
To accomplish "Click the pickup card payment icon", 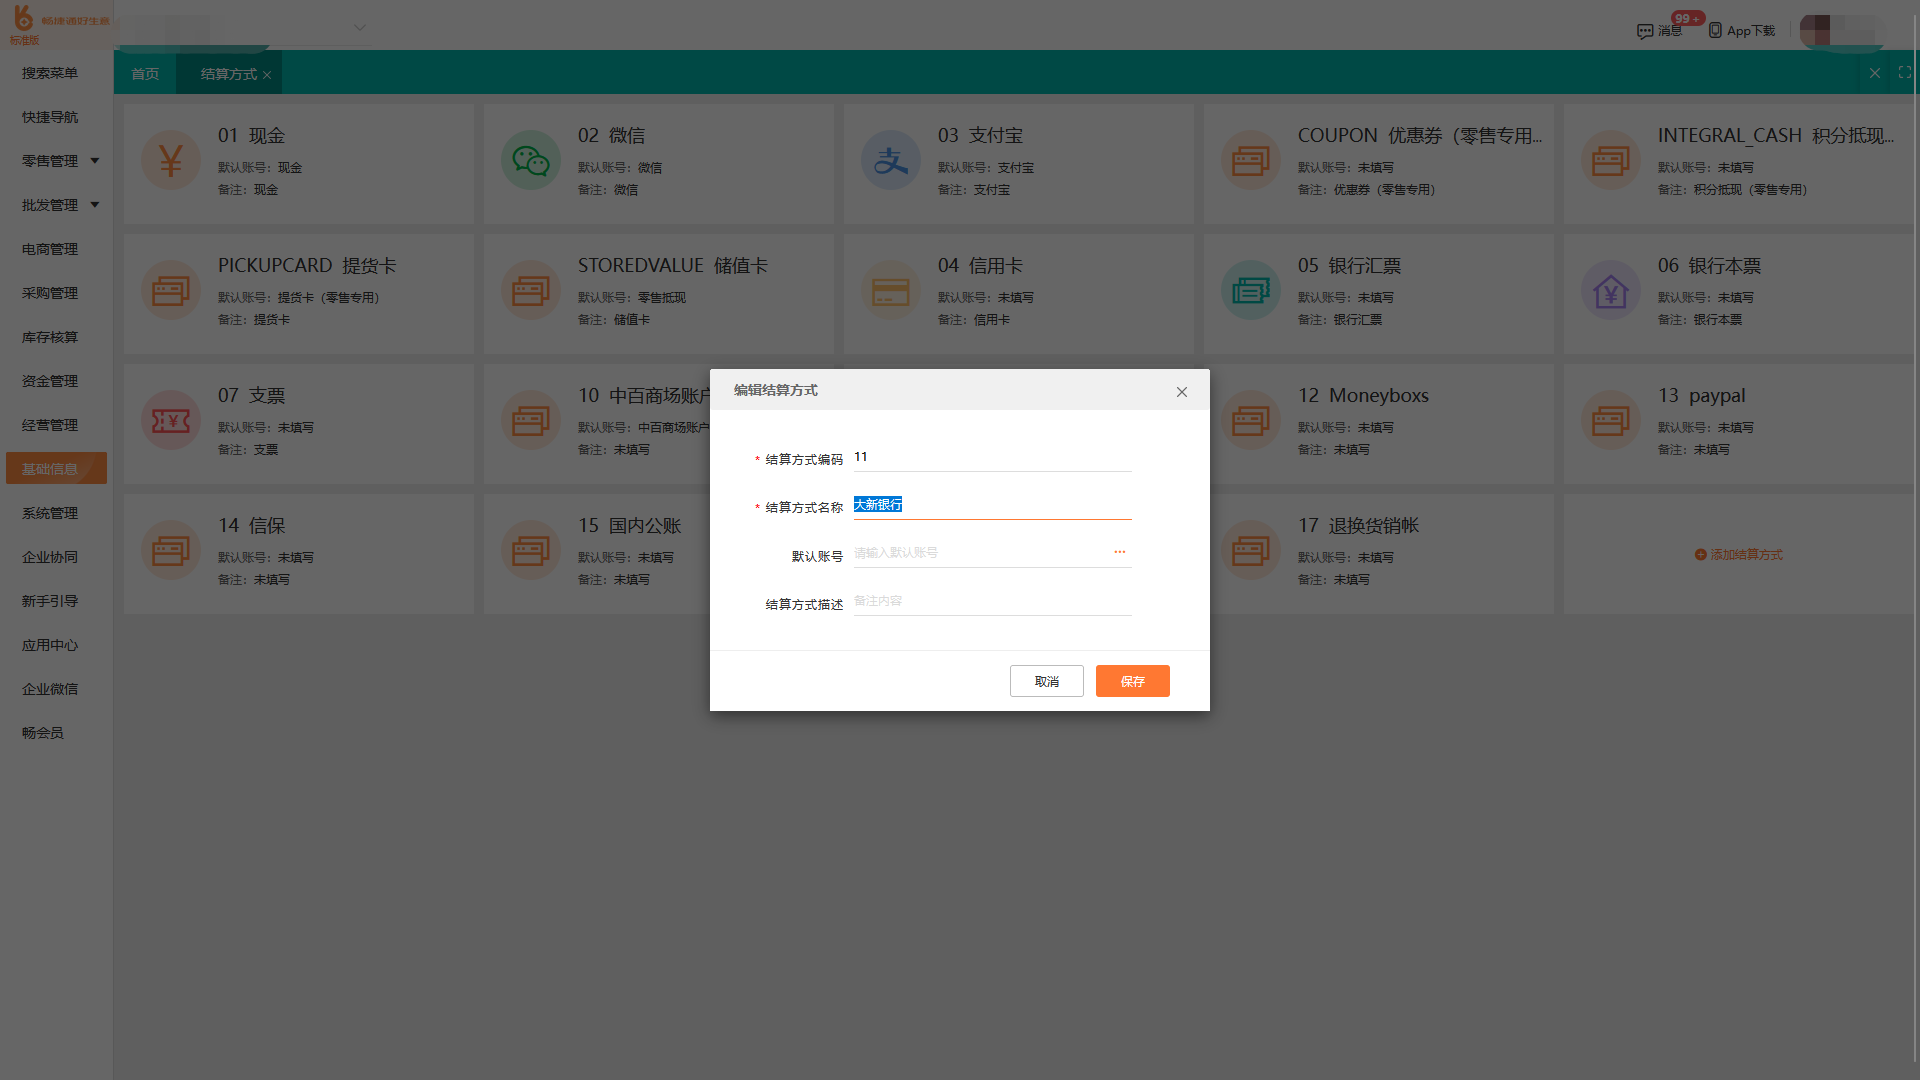I will coord(171,289).
